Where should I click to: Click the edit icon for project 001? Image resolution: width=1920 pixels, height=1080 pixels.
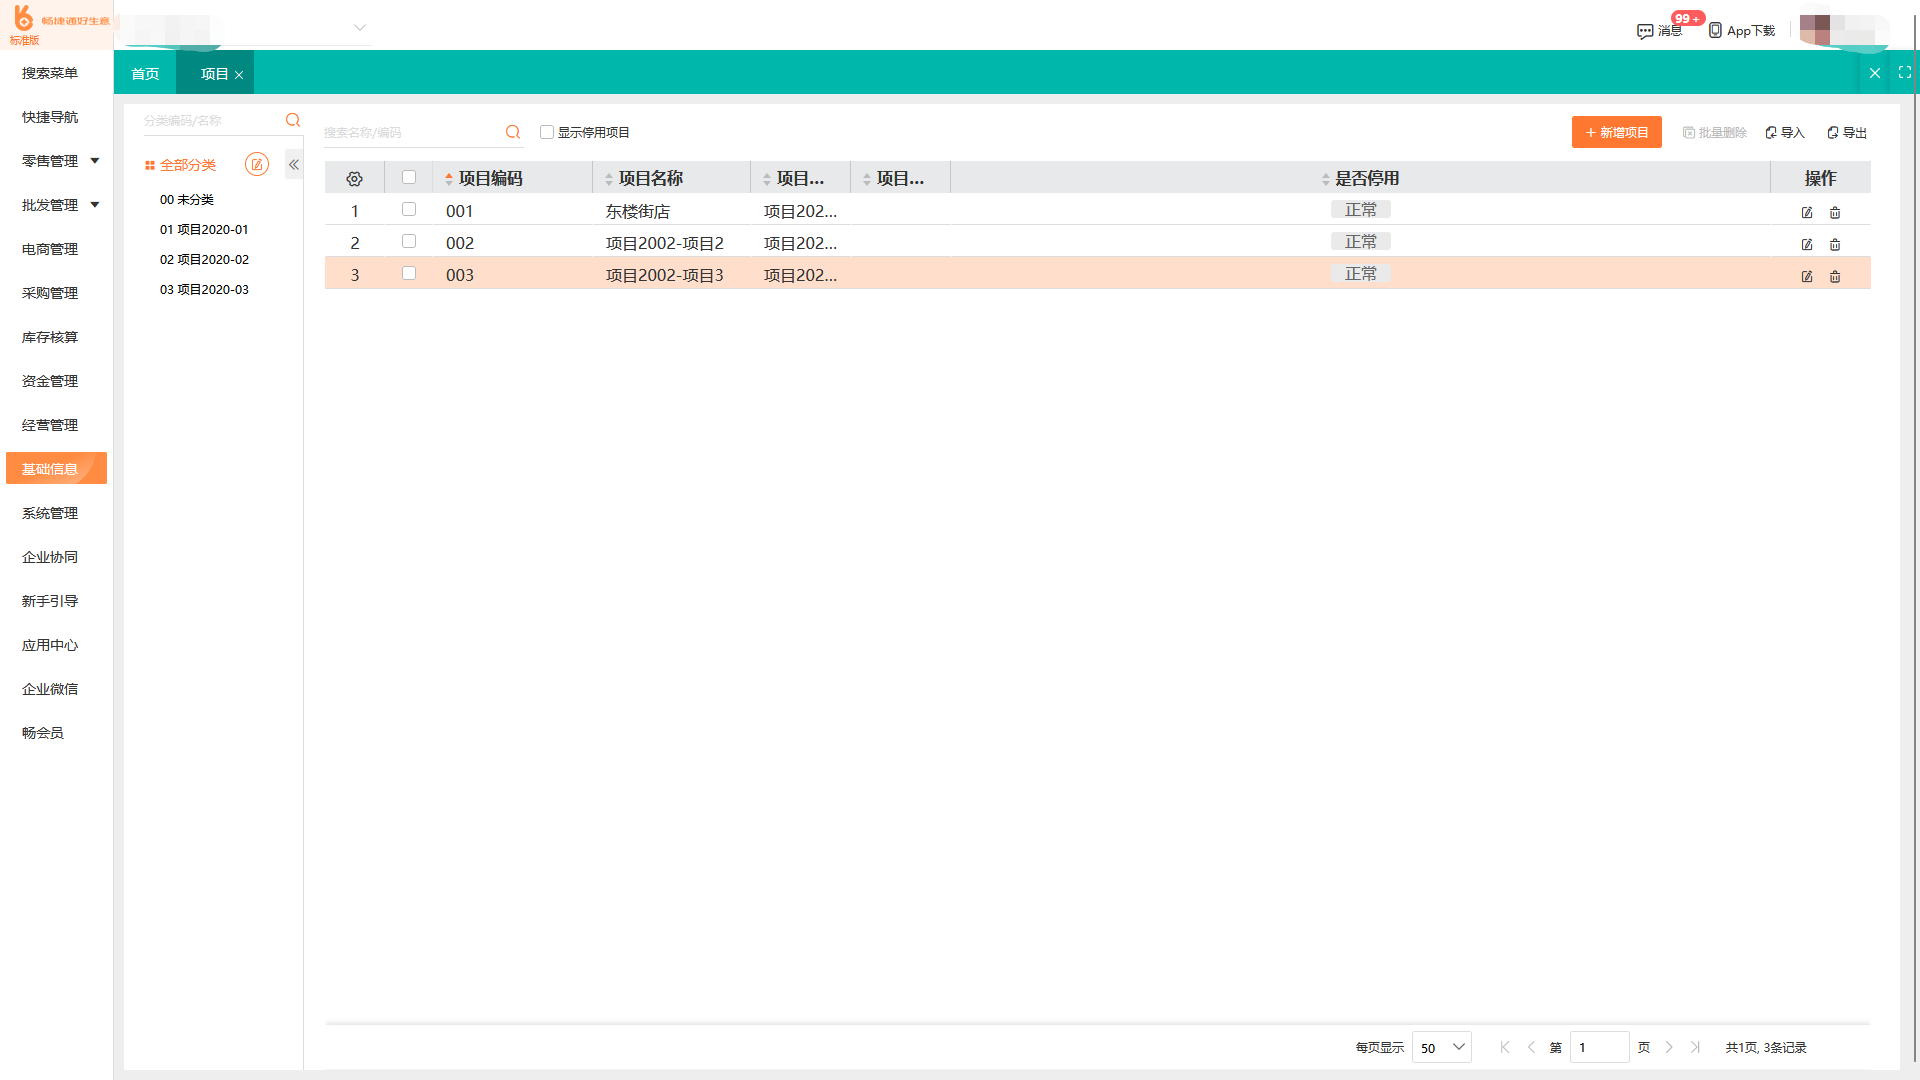point(1807,211)
